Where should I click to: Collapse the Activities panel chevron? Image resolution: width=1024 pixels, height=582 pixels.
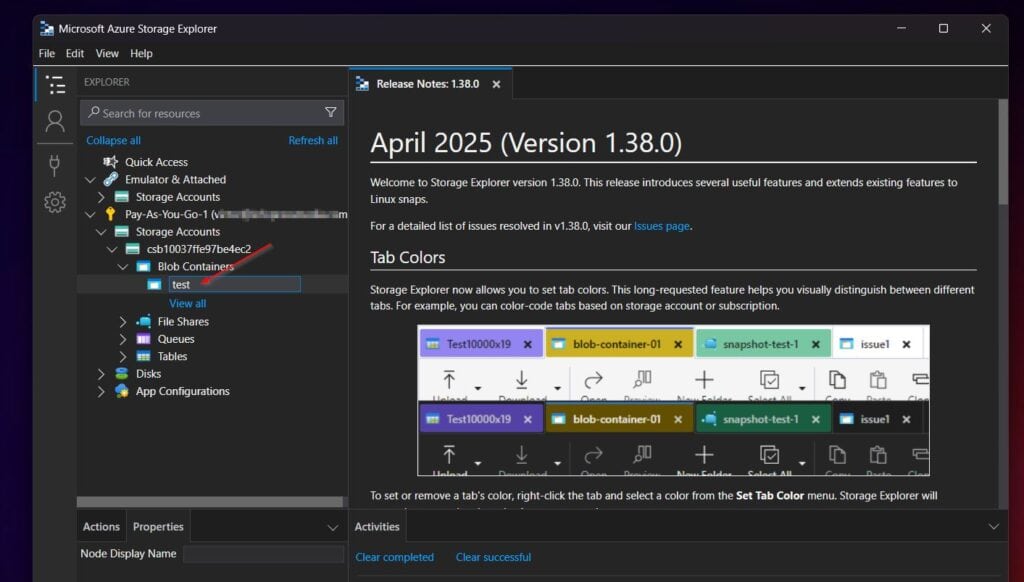tap(993, 526)
